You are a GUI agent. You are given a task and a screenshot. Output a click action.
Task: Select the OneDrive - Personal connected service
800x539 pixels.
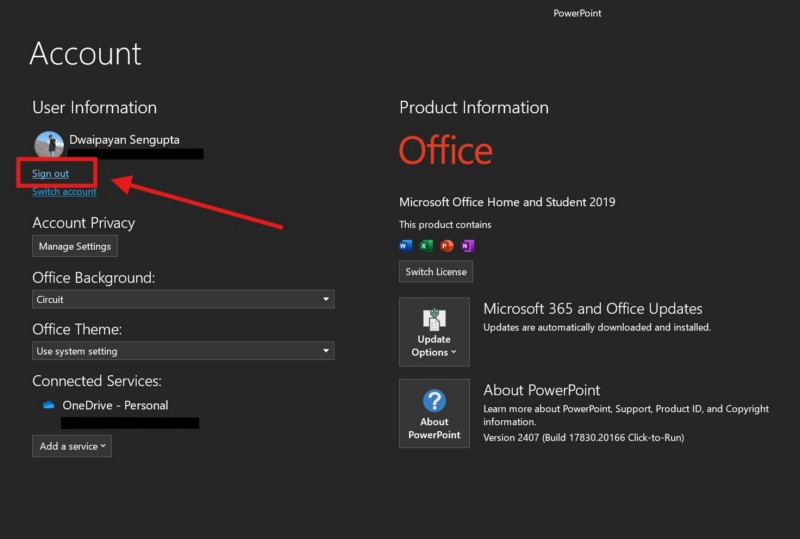(115, 405)
